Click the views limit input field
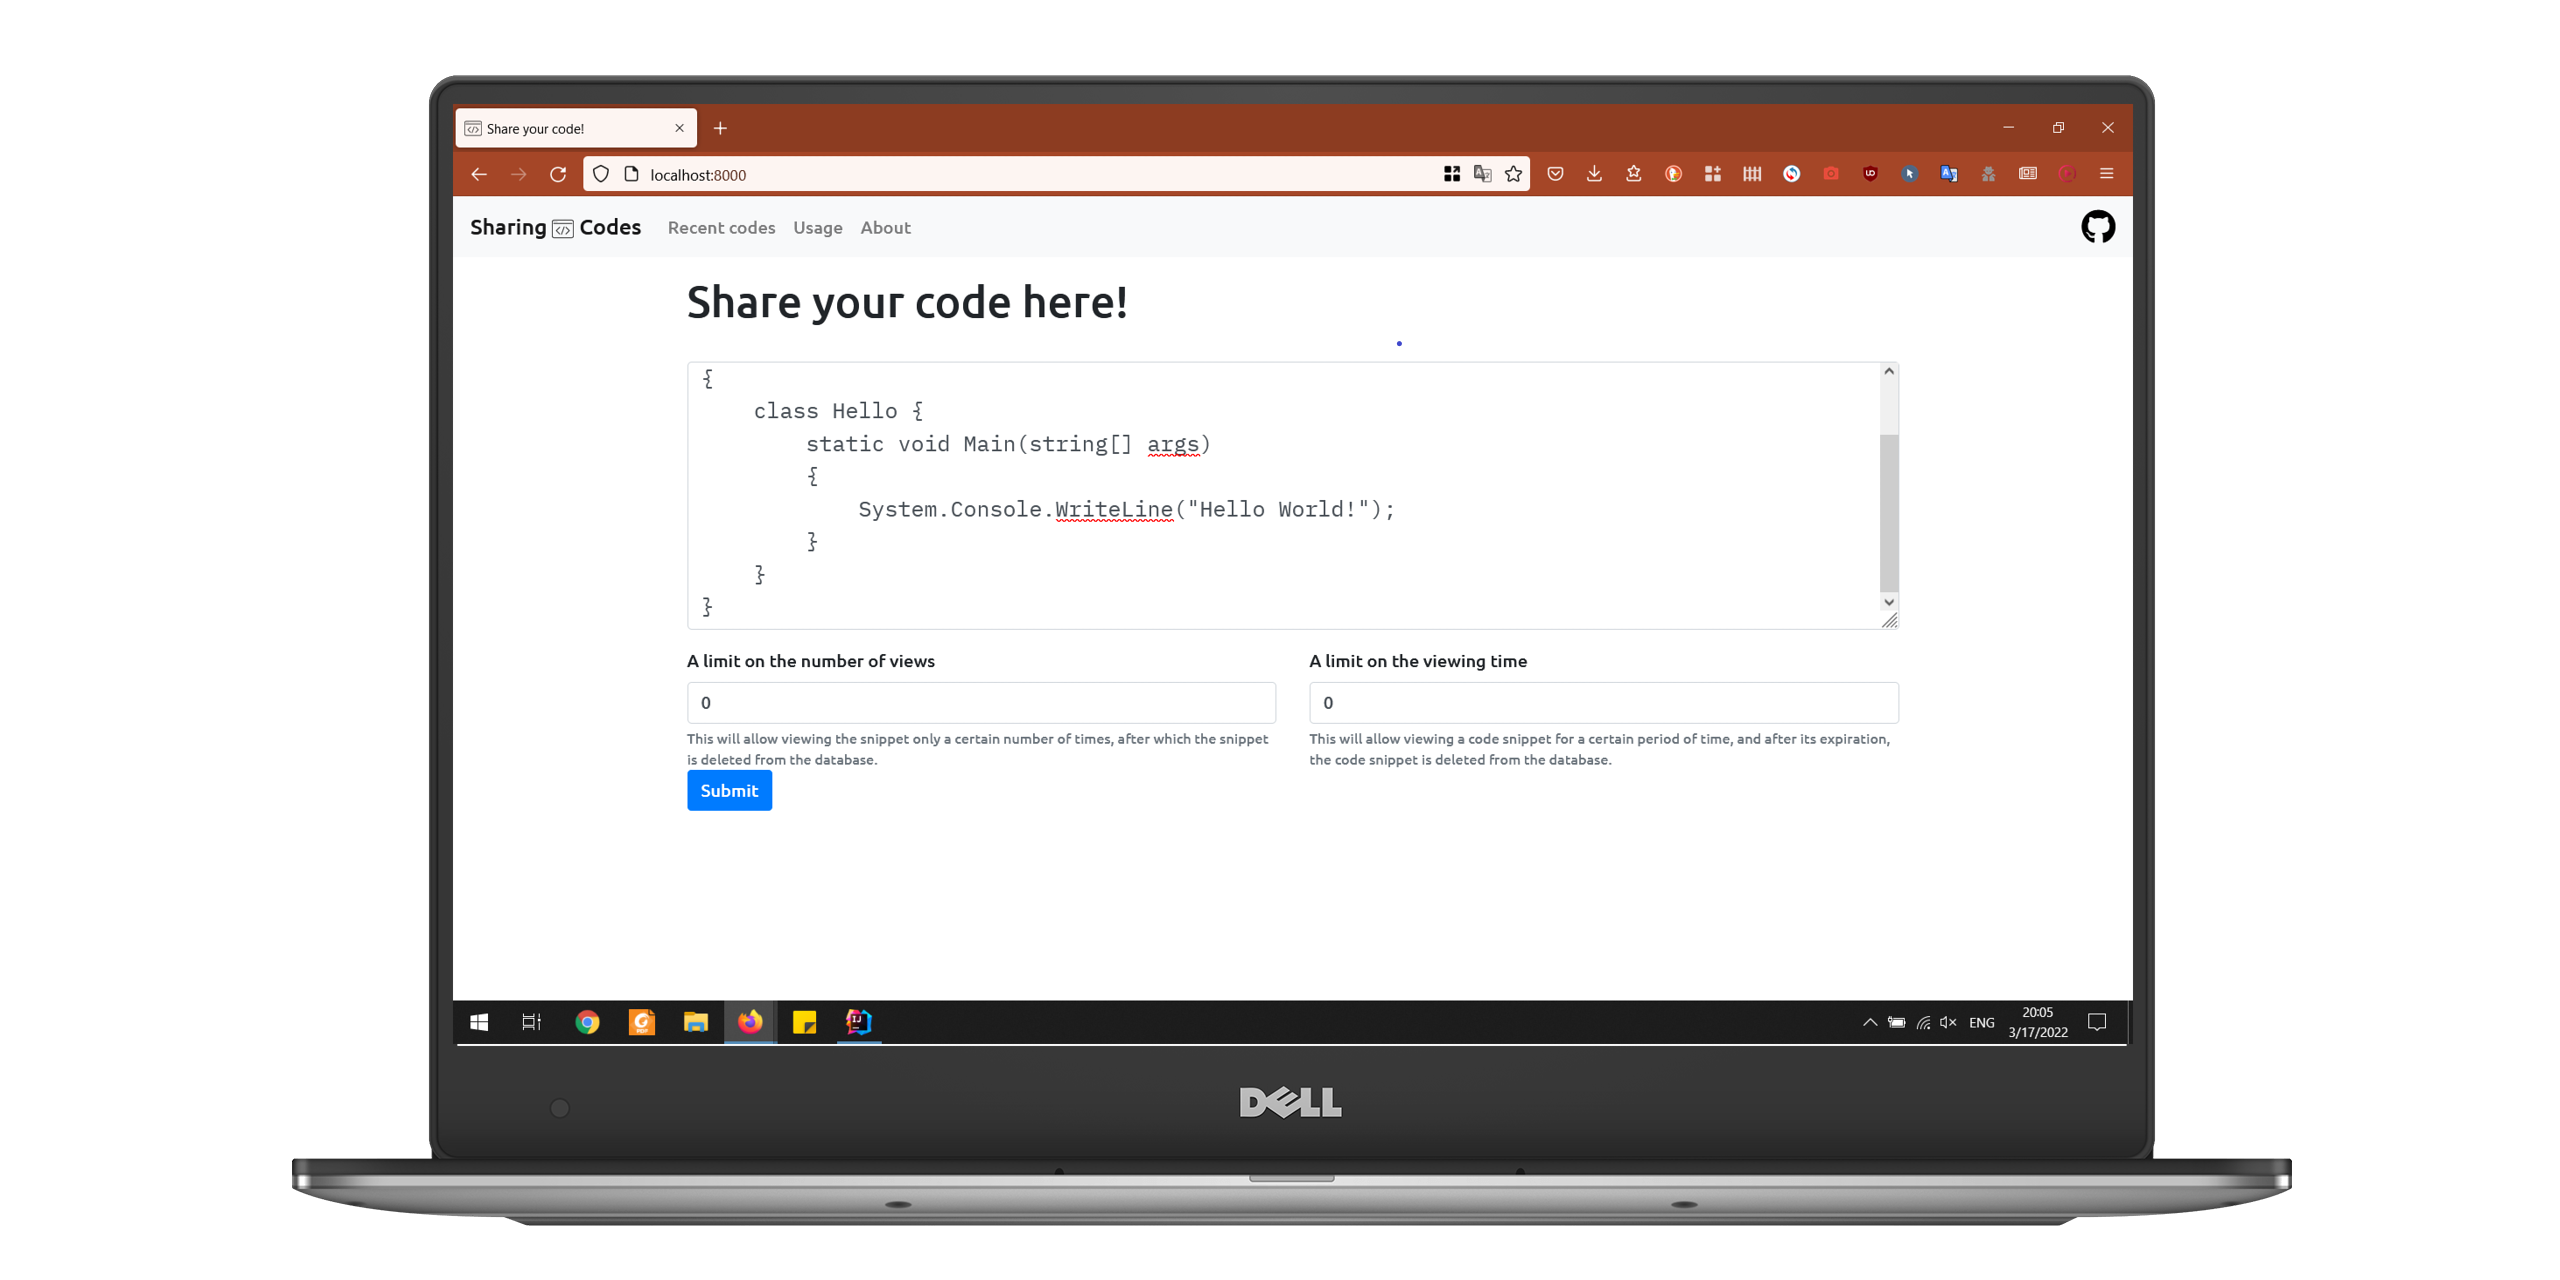The image size is (2560, 1280). pyautogui.click(x=981, y=702)
